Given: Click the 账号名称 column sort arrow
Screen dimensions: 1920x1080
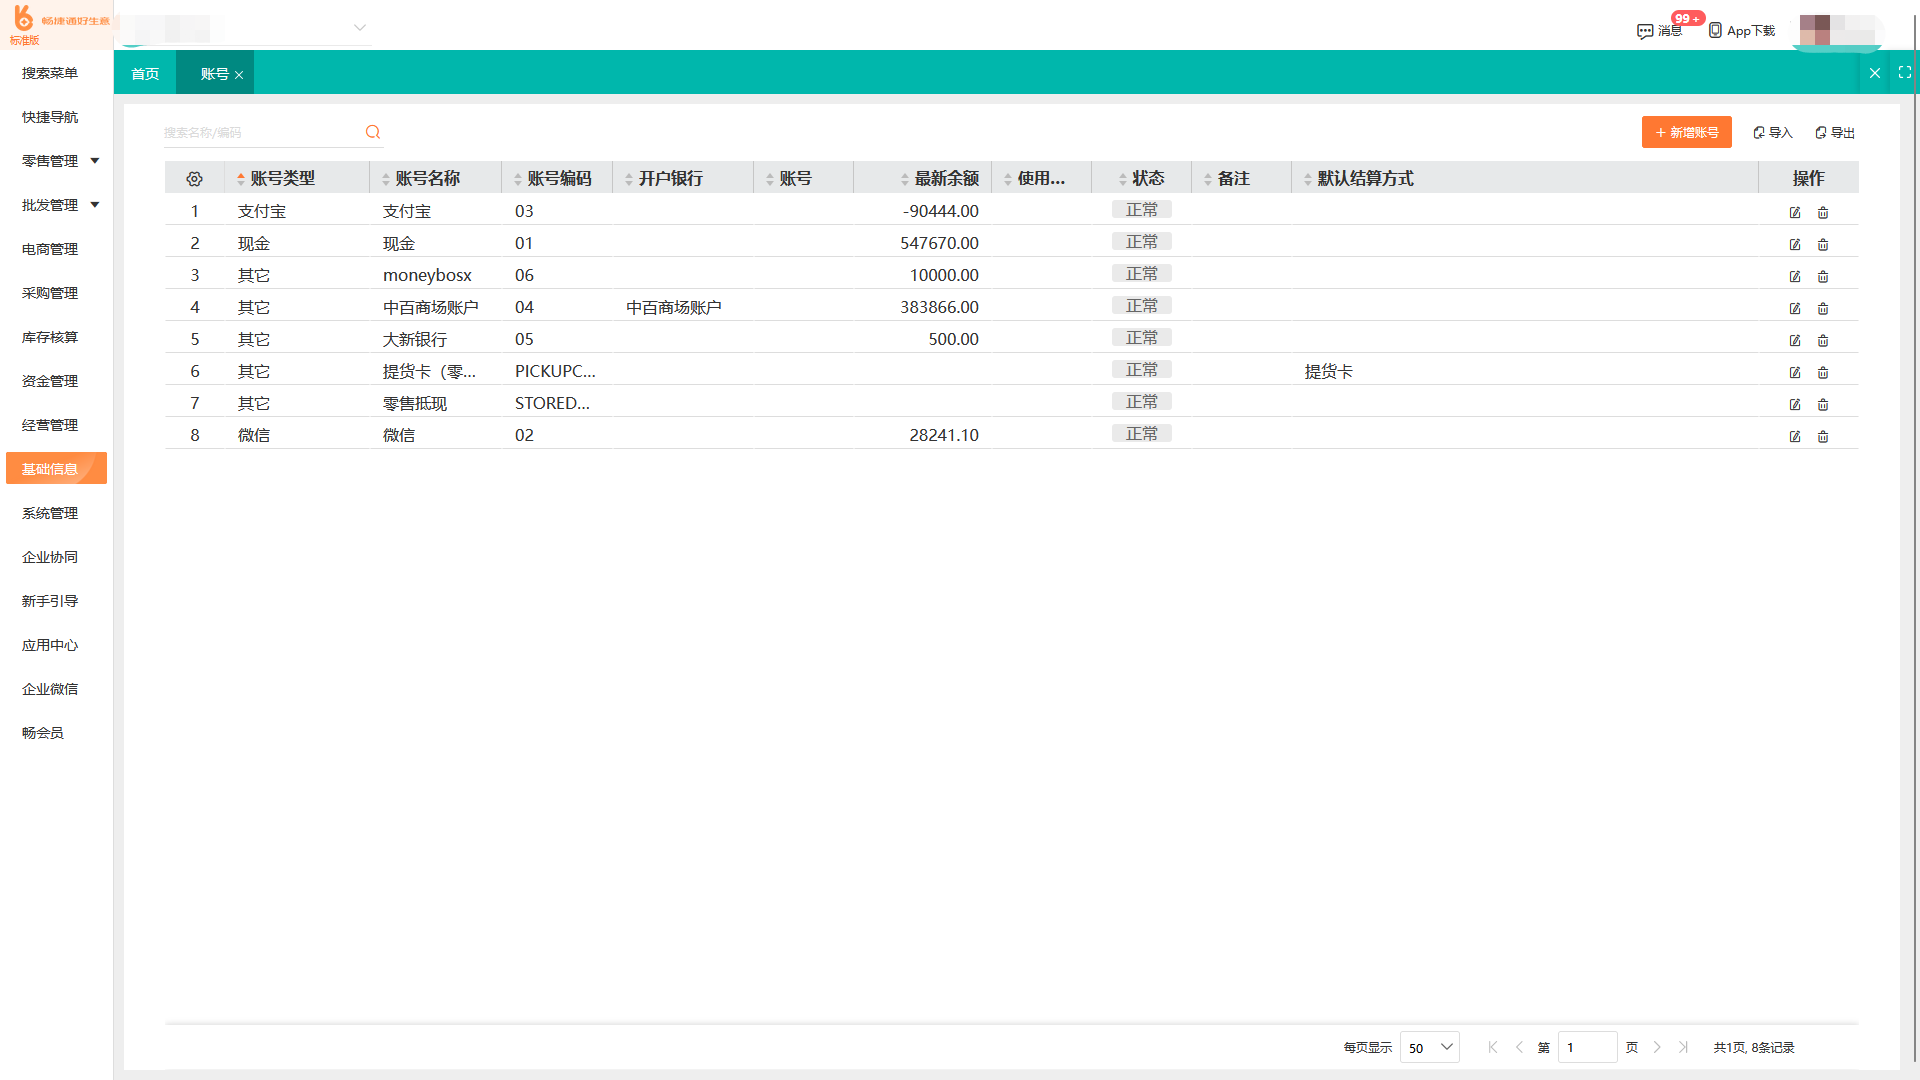Looking at the screenshot, I should [x=381, y=178].
